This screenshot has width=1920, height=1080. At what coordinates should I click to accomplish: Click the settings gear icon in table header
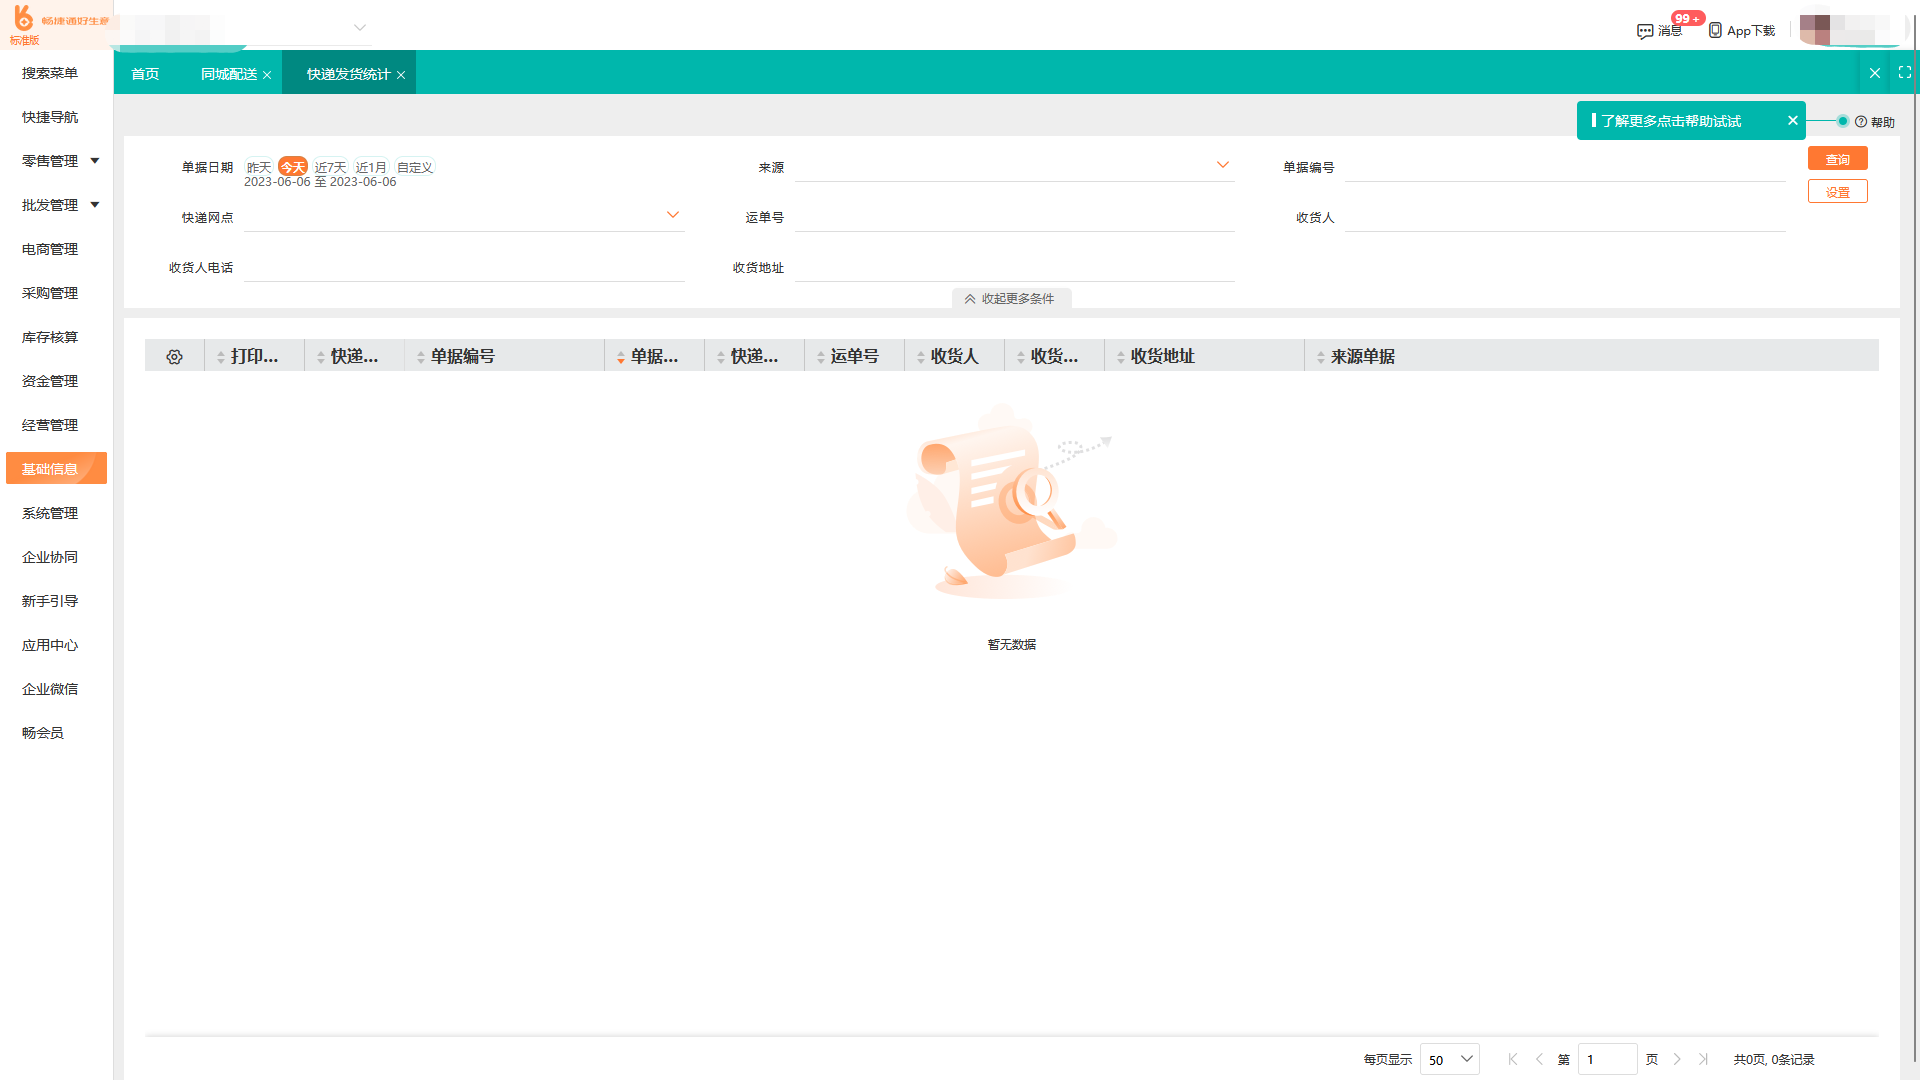point(173,356)
